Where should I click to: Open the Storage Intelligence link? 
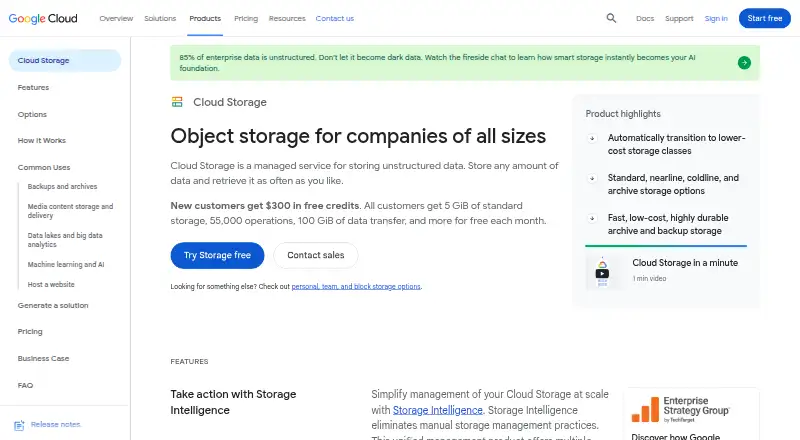point(438,410)
